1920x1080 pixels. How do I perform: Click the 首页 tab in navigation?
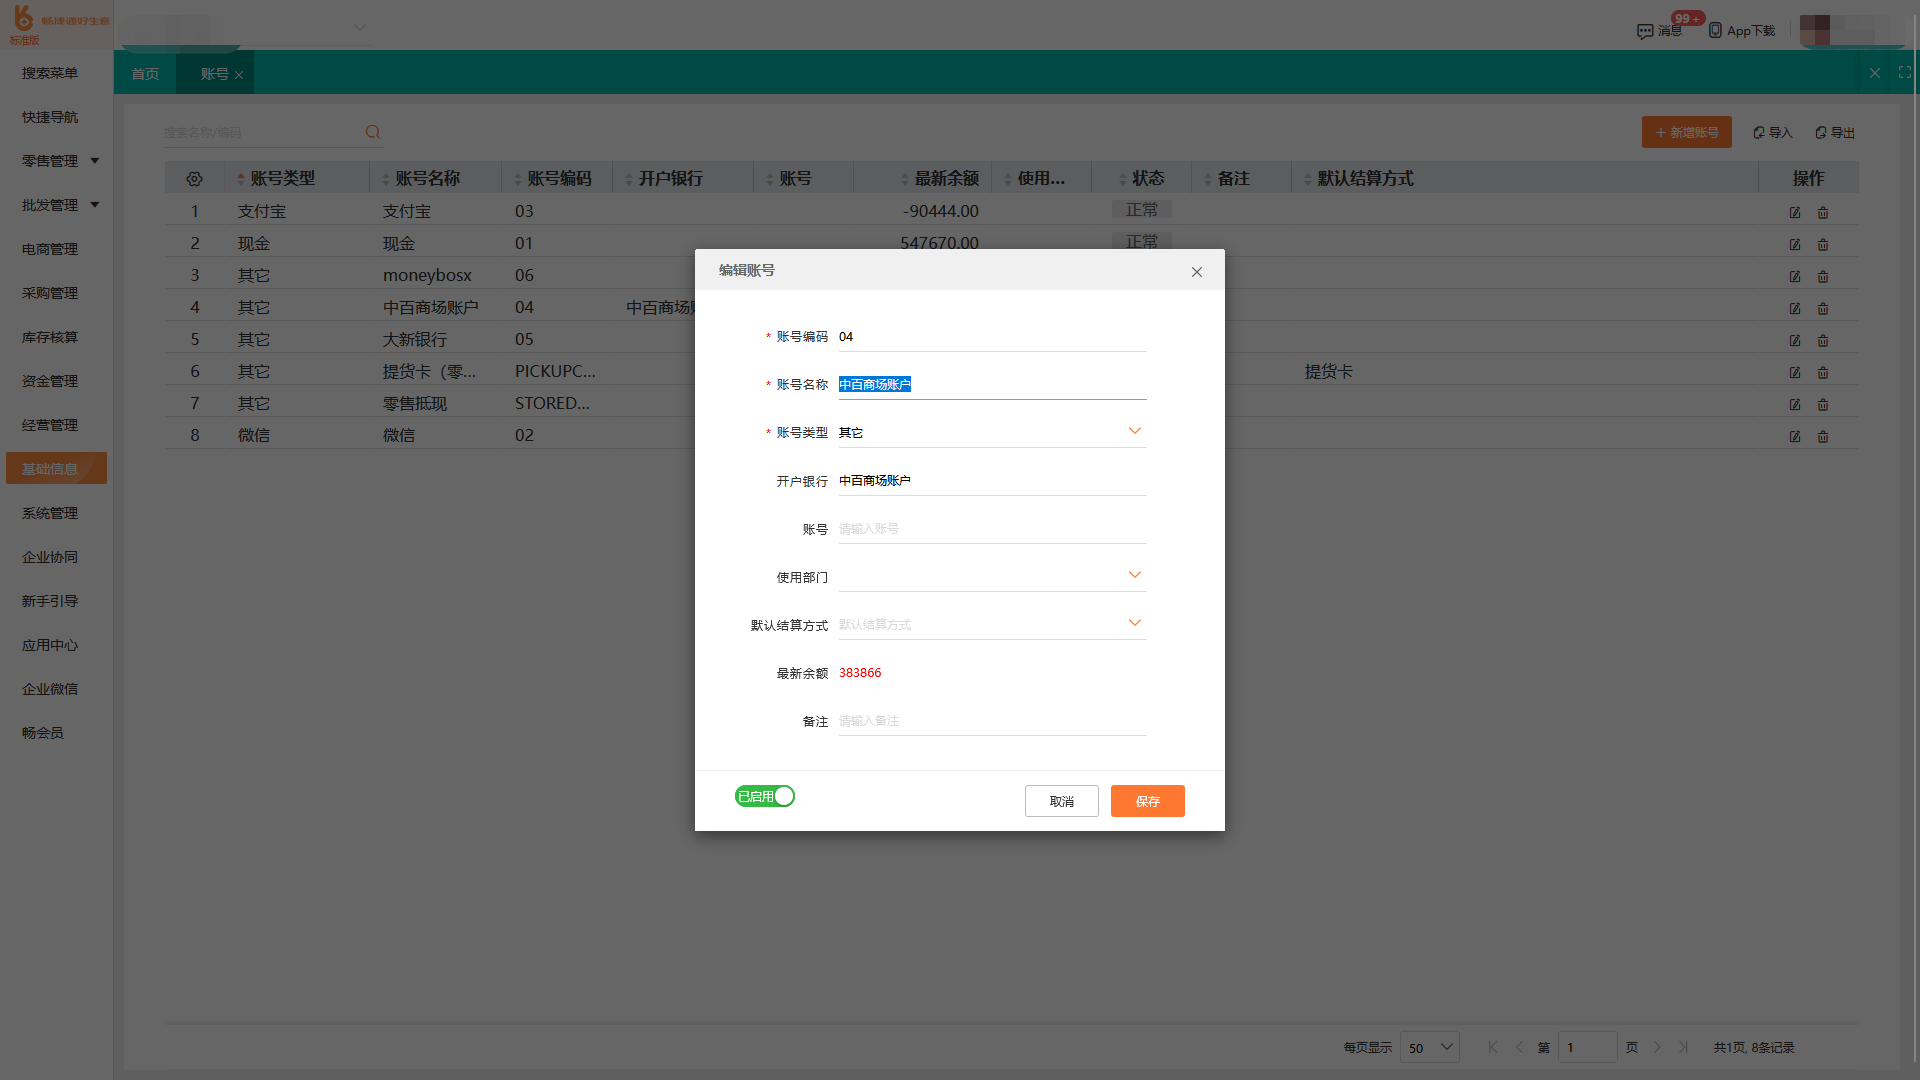click(x=145, y=73)
